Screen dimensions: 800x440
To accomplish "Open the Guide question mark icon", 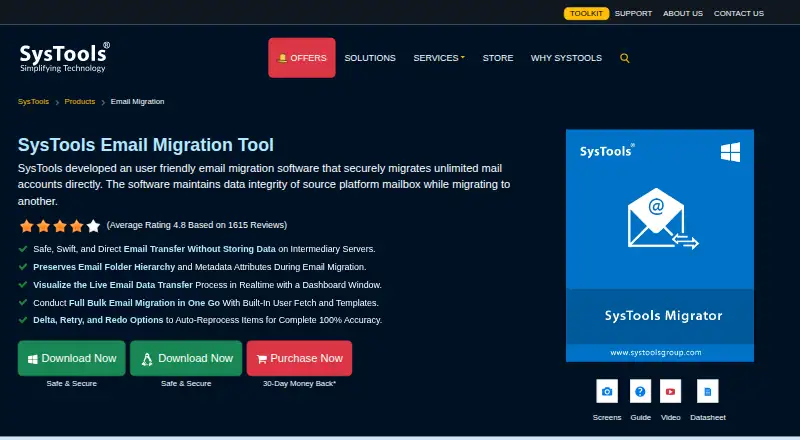I will (640, 391).
